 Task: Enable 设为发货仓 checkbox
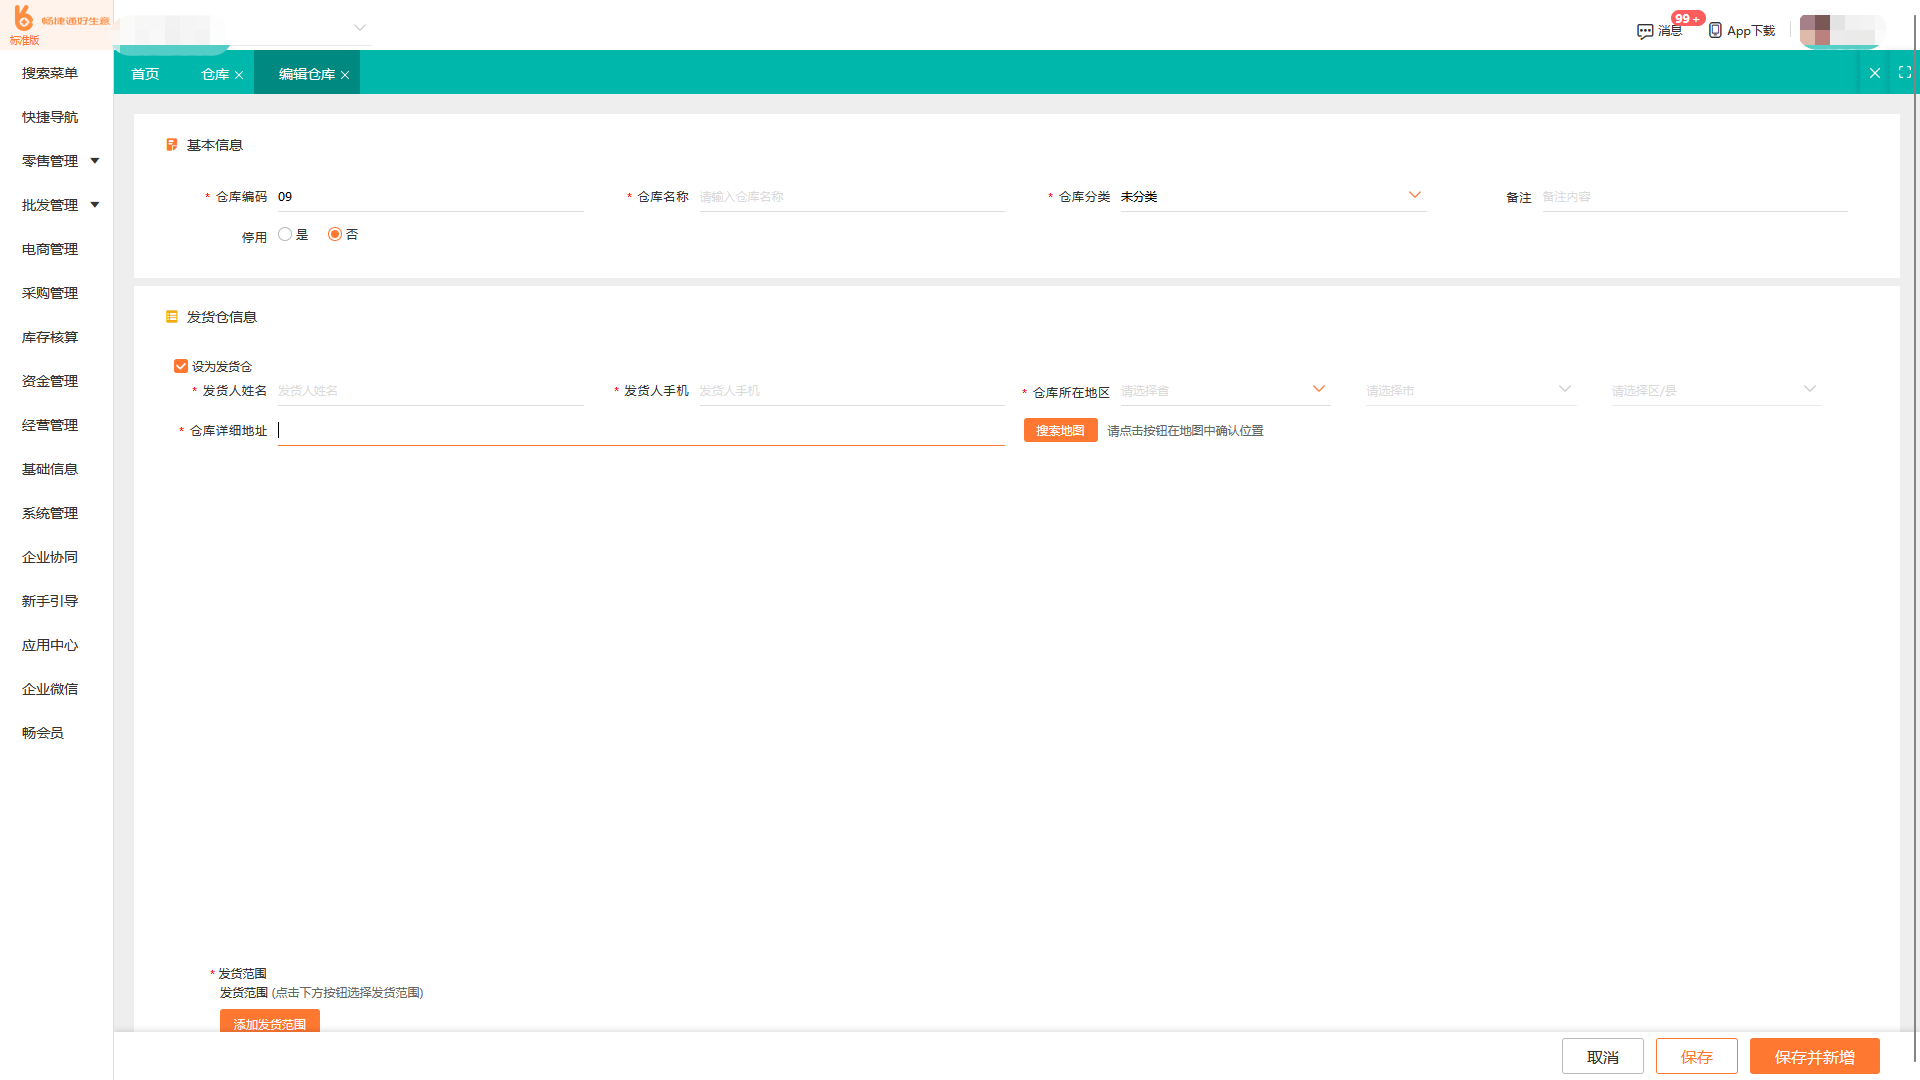[181, 364]
